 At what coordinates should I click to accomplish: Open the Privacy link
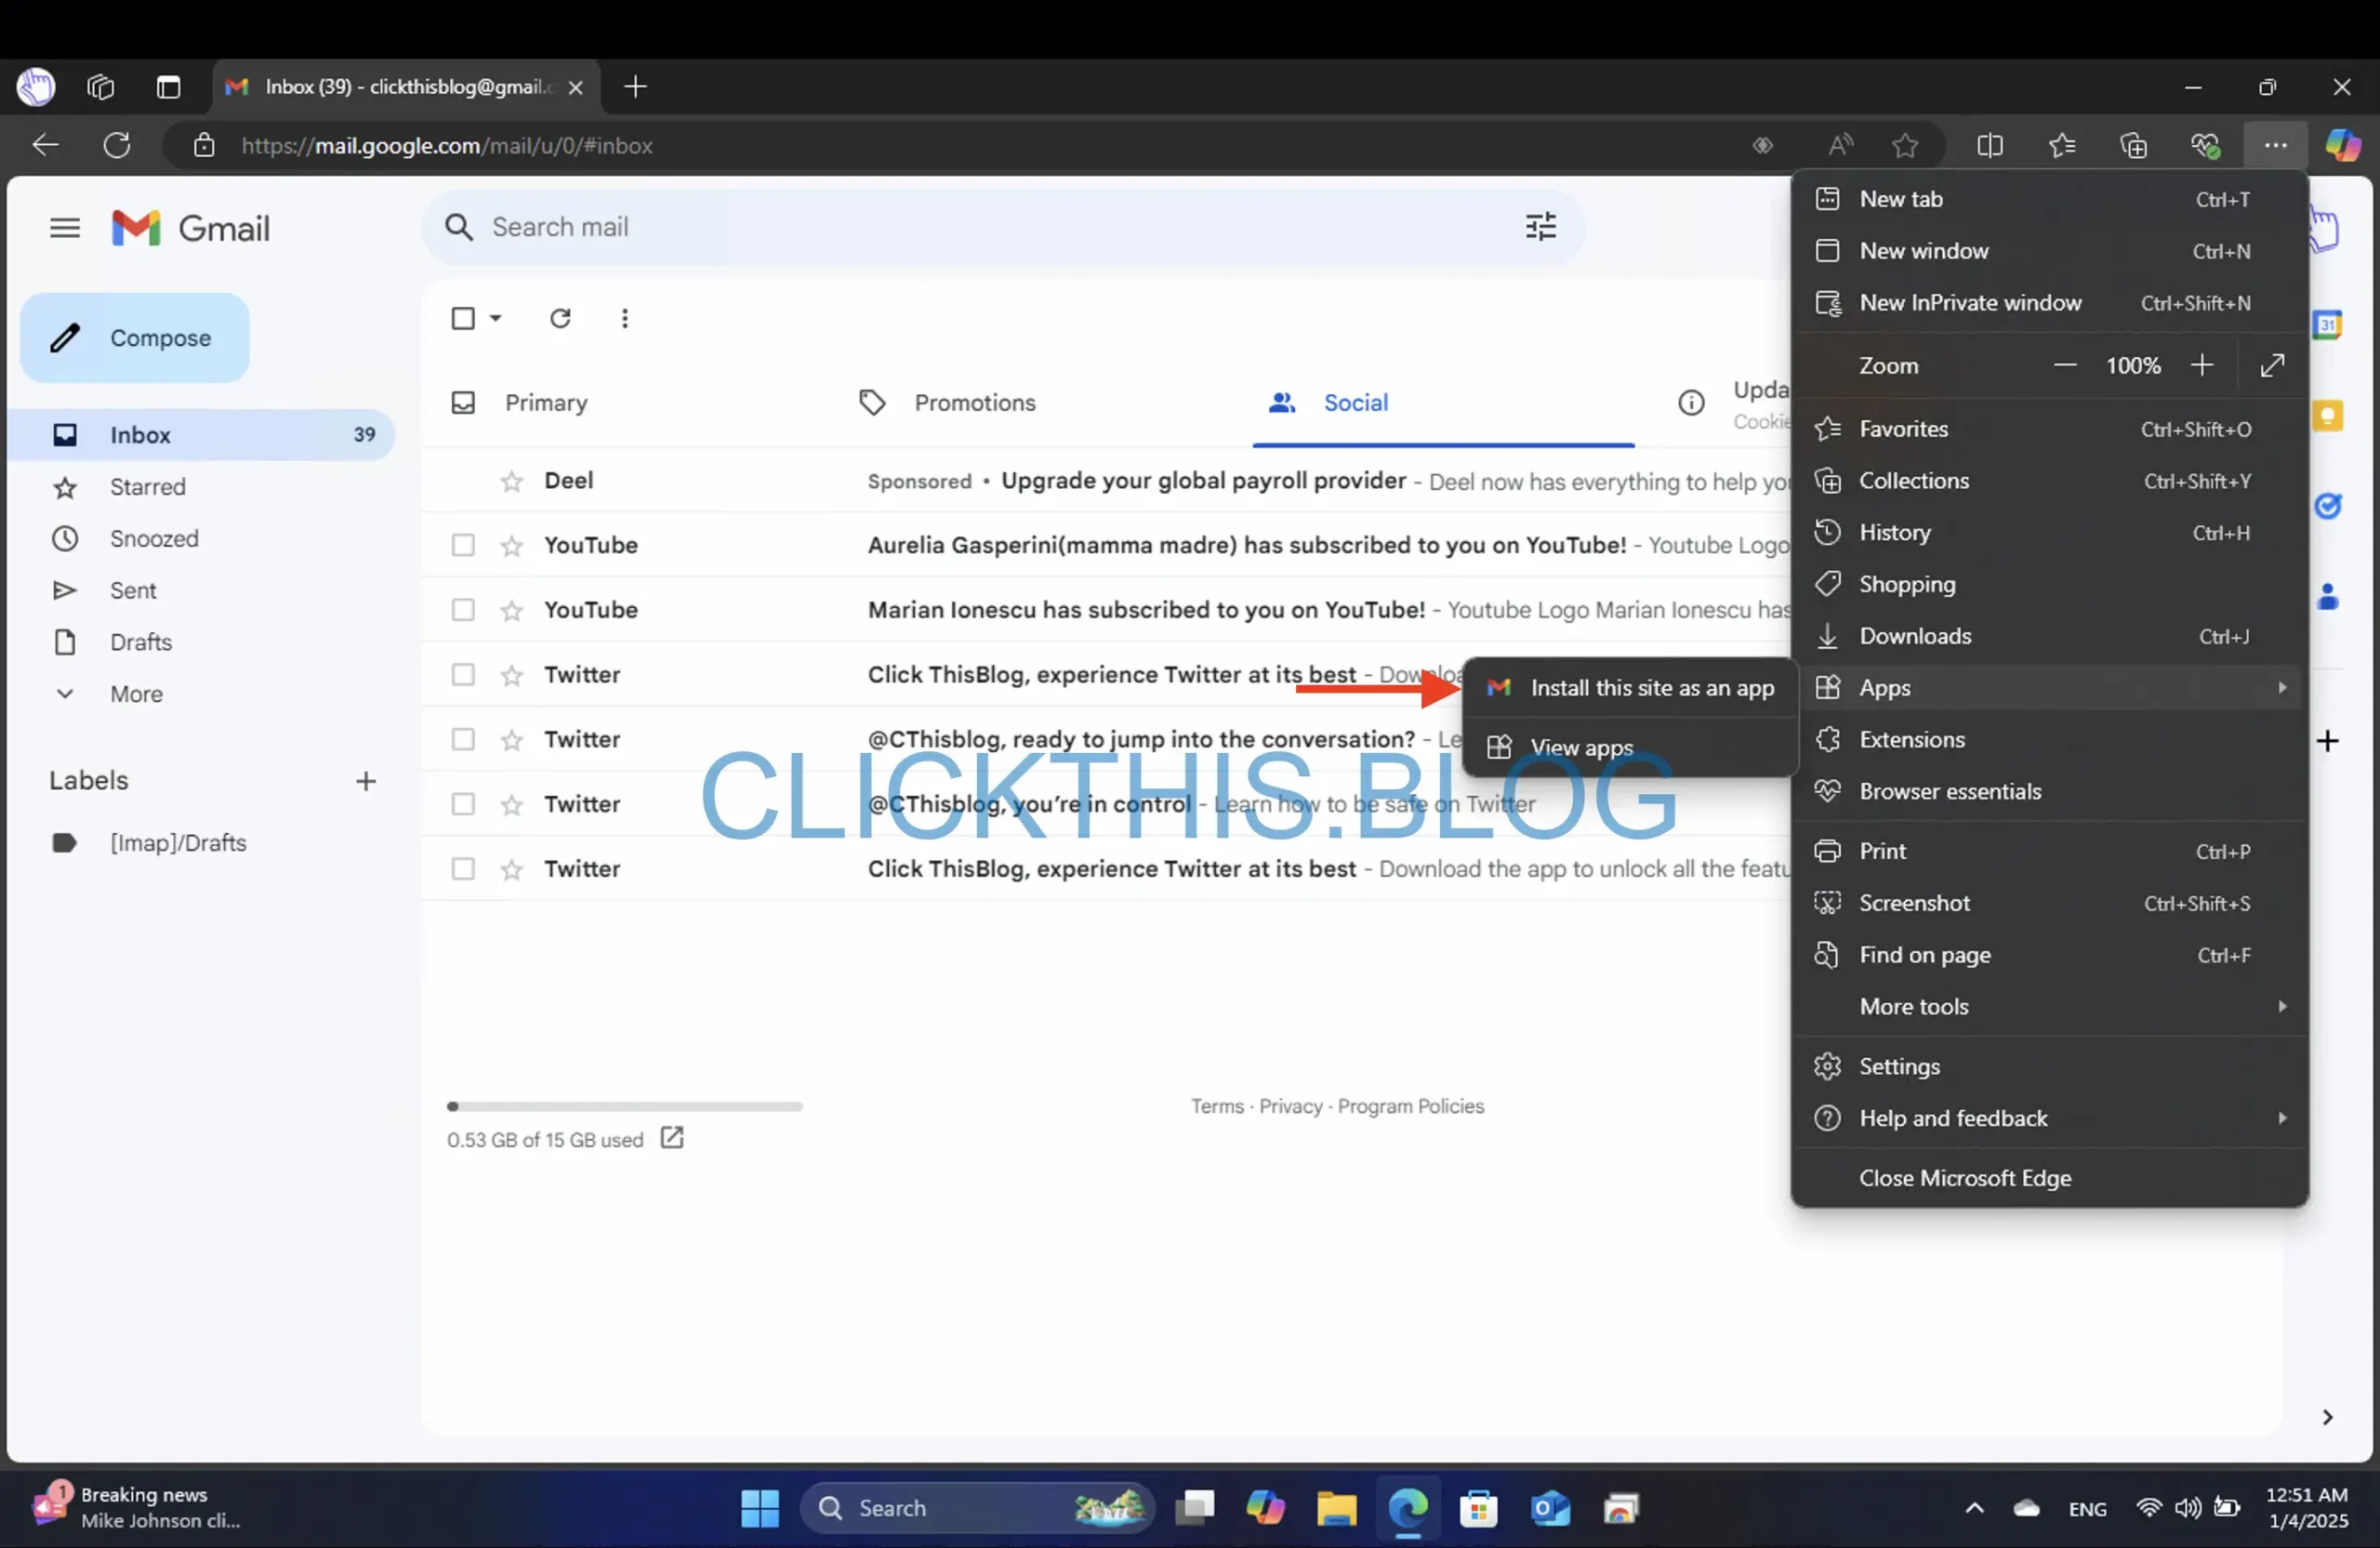tap(1290, 1106)
